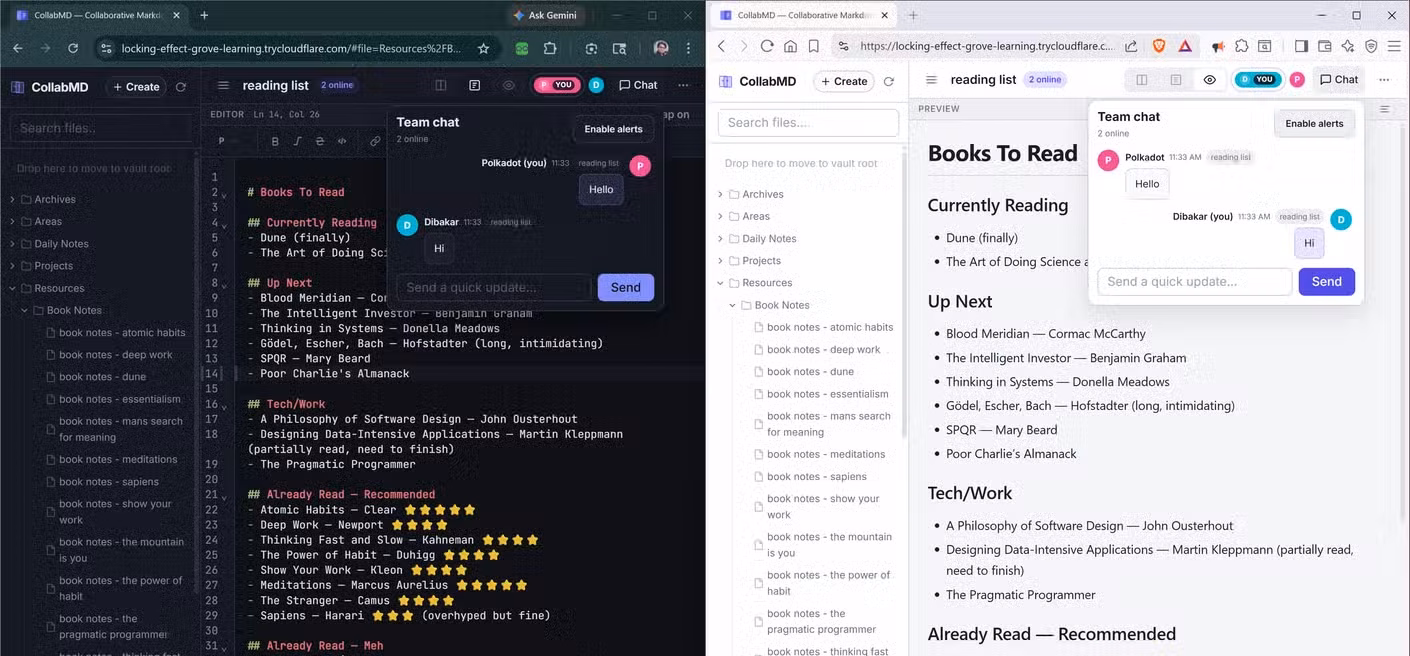
Task: Click Ask Gemini in the Chrome title bar
Action: click(547, 16)
